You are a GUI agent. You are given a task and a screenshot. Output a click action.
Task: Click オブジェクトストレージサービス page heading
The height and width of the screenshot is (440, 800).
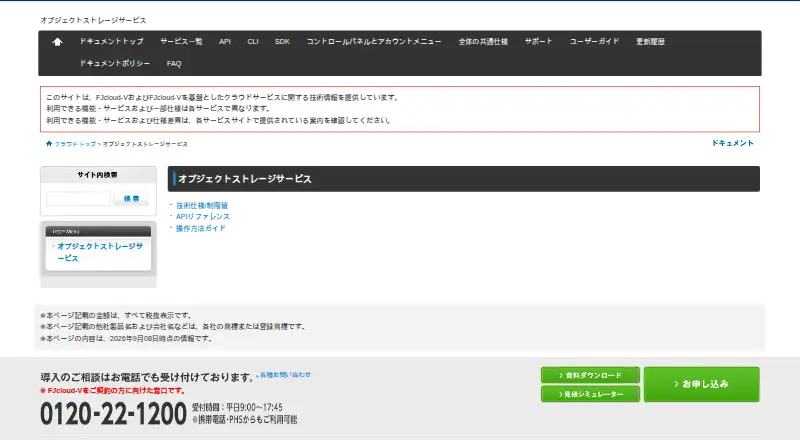[x=245, y=179]
